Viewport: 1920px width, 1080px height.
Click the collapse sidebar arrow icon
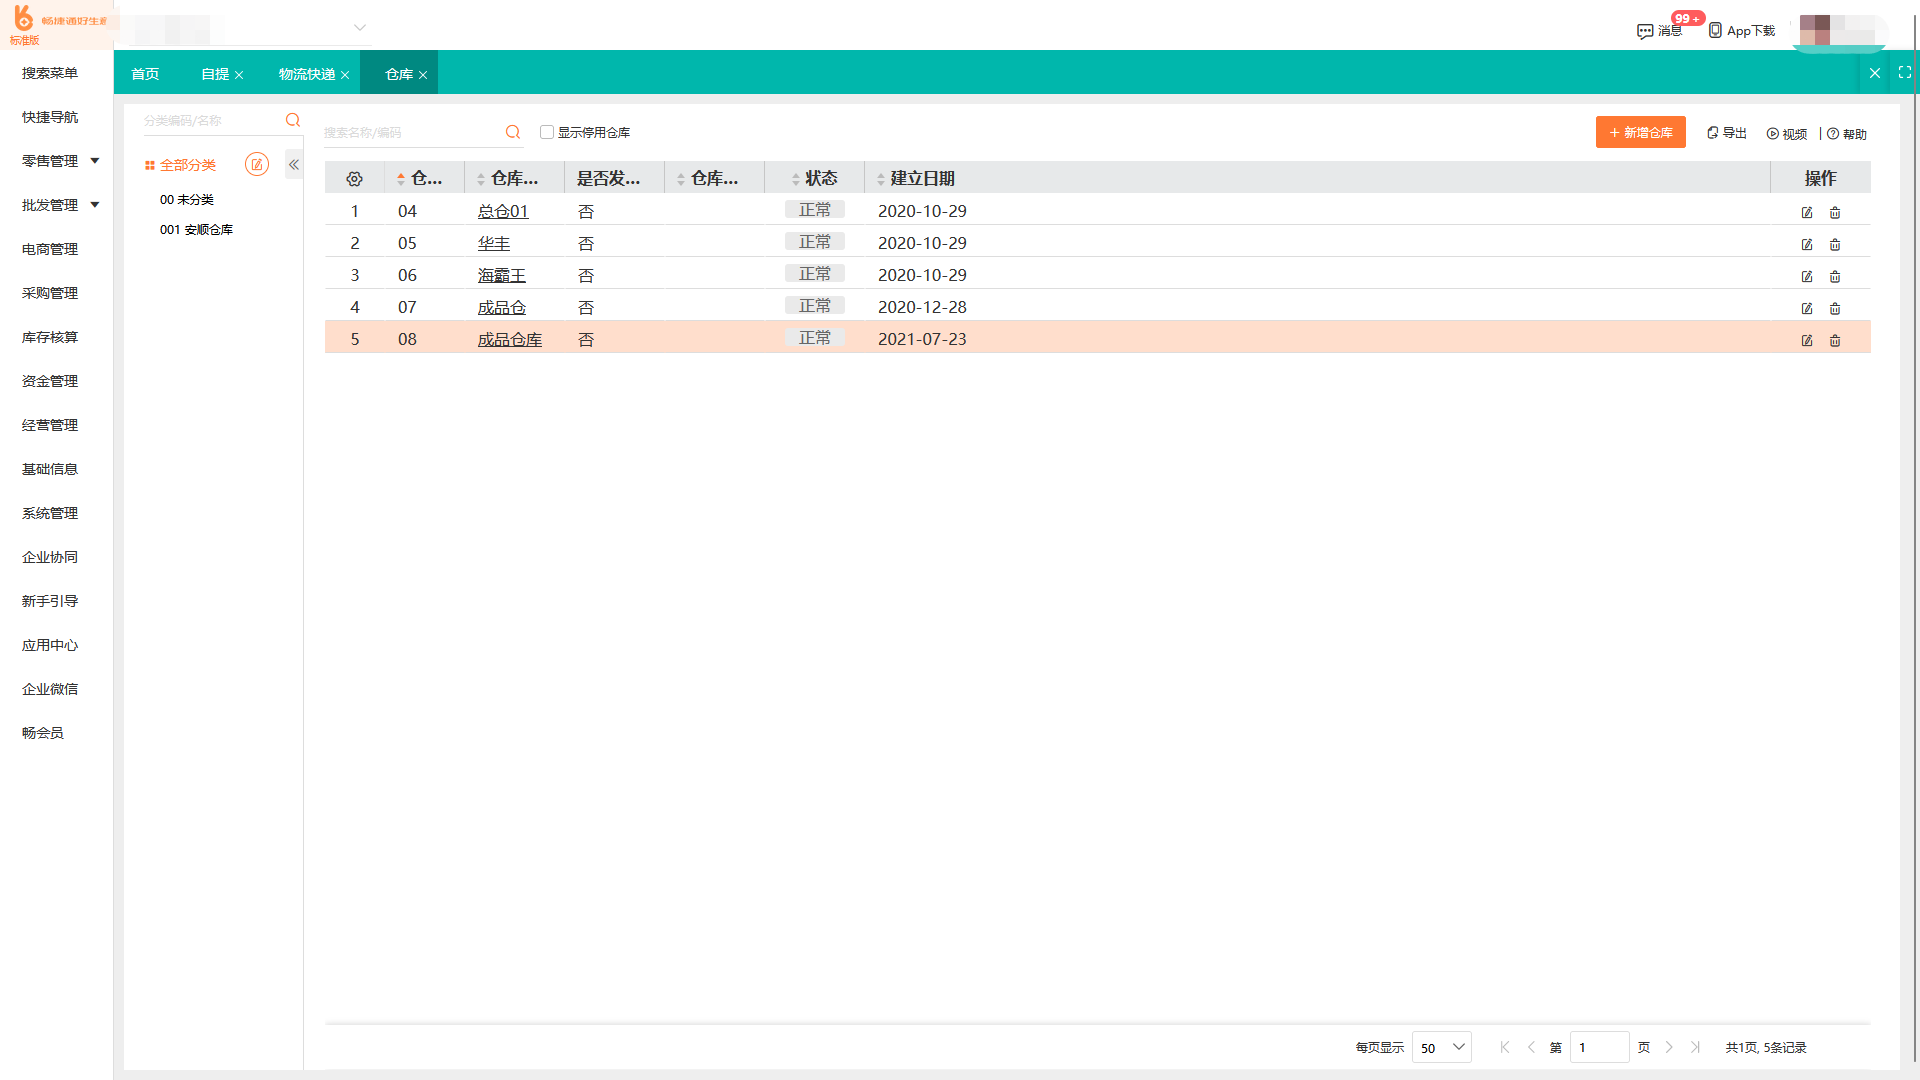click(x=293, y=165)
